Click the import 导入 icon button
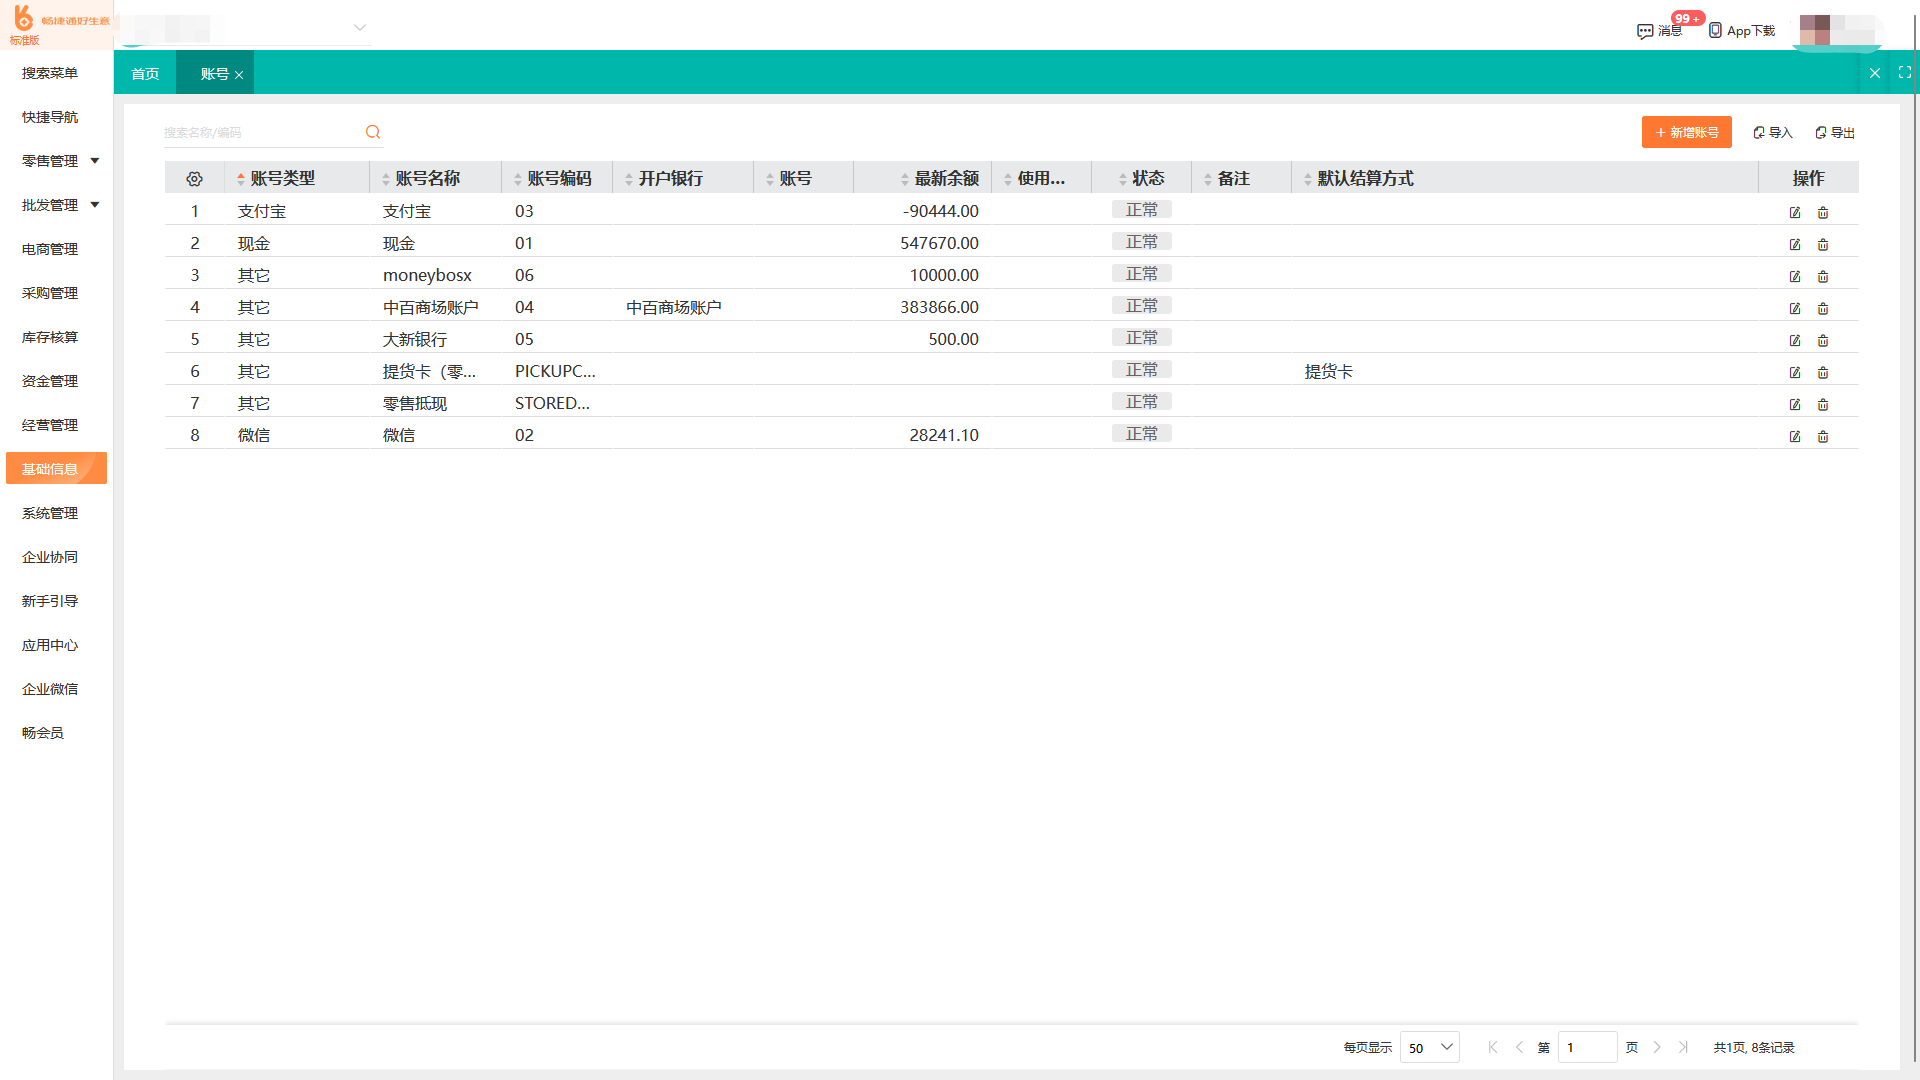Image resolution: width=1920 pixels, height=1080 pixels. pyautogui.click(x=1774, y=132)
